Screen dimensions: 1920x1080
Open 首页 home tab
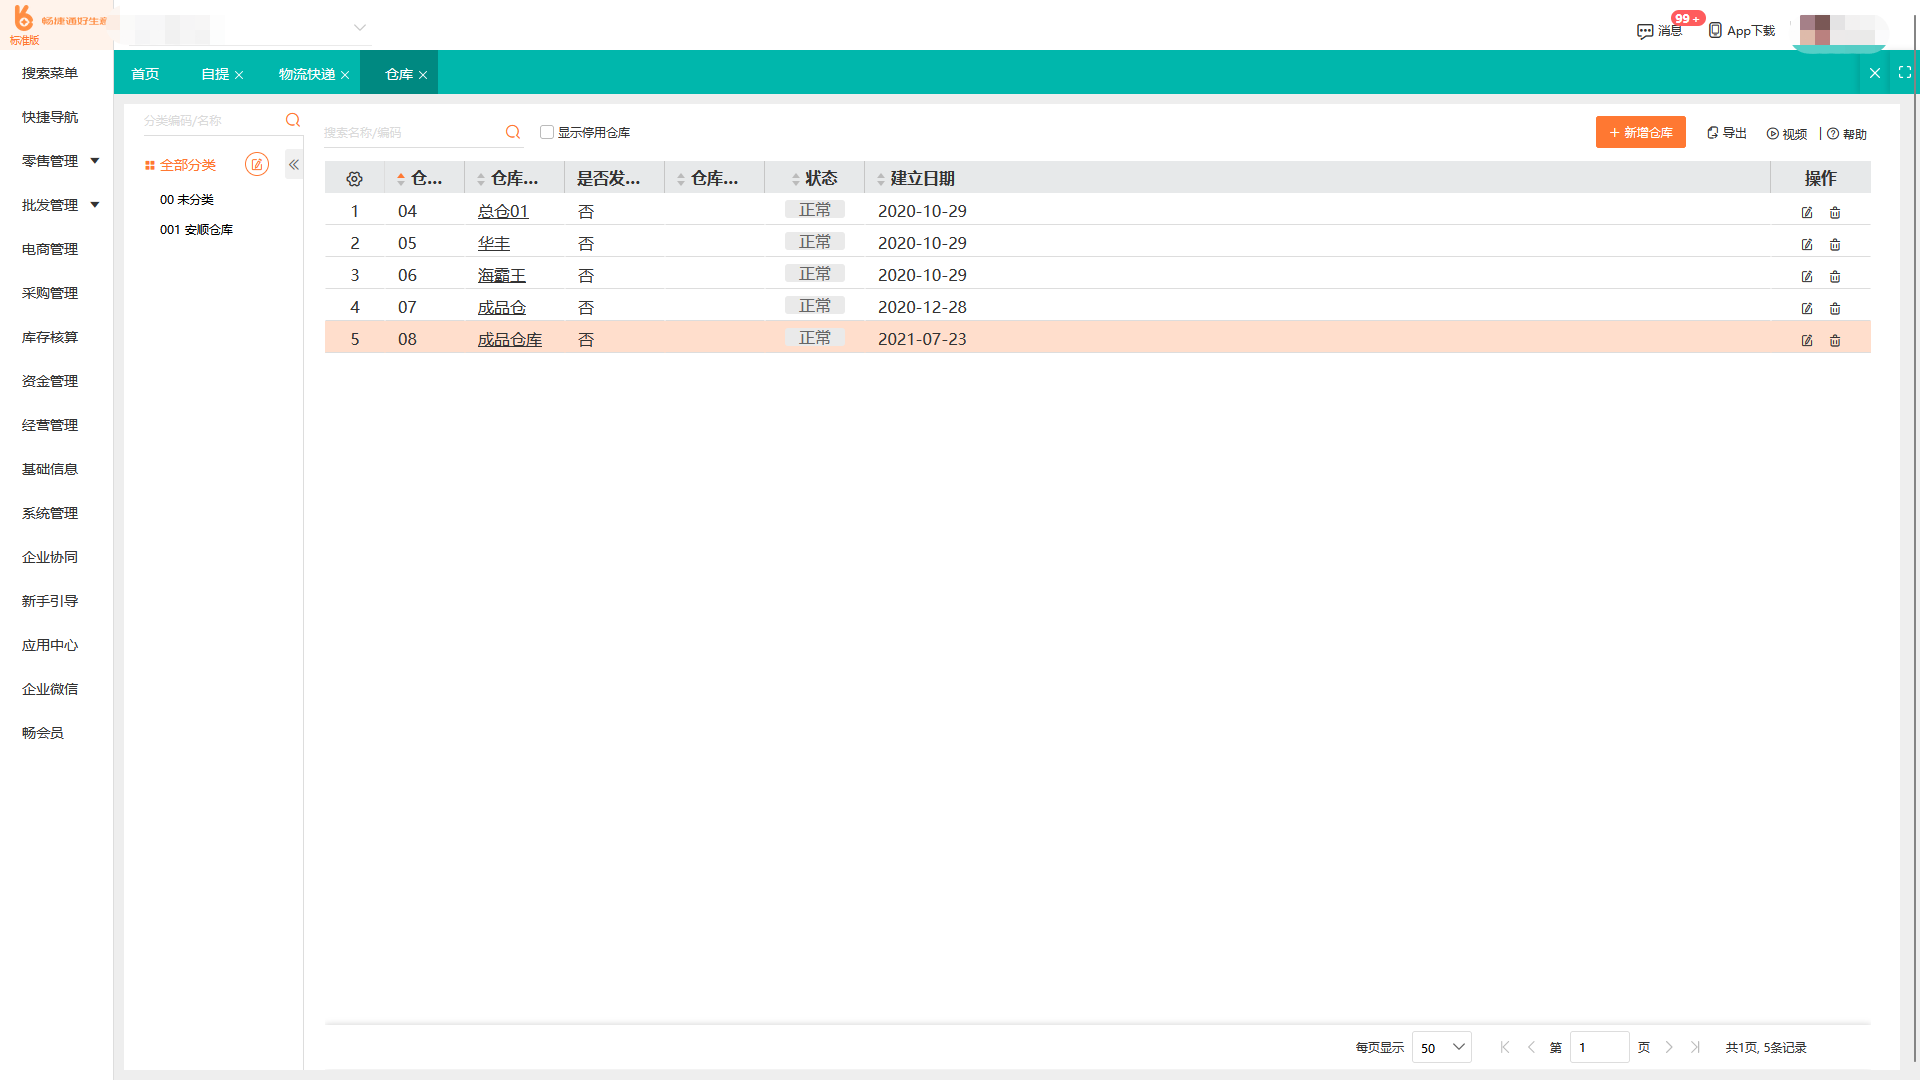(145, 74)
